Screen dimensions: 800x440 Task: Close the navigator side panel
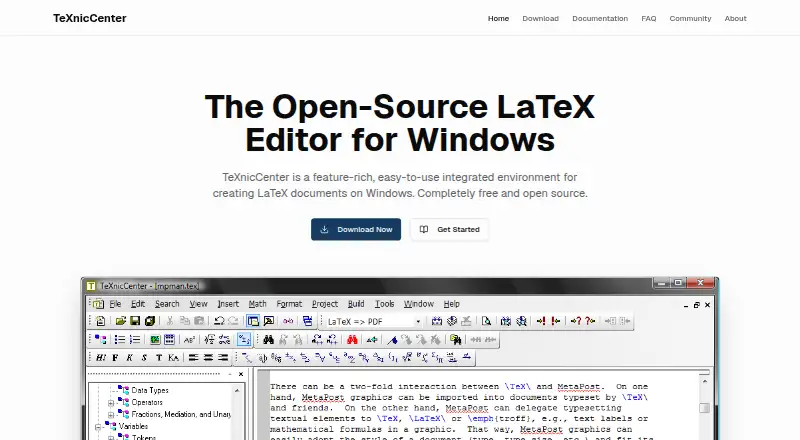[x=241, y=374]
